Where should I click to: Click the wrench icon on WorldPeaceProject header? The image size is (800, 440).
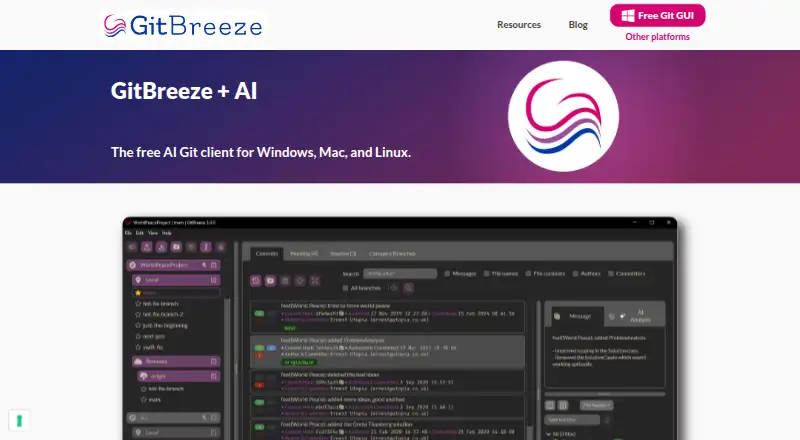pos(204,265)
